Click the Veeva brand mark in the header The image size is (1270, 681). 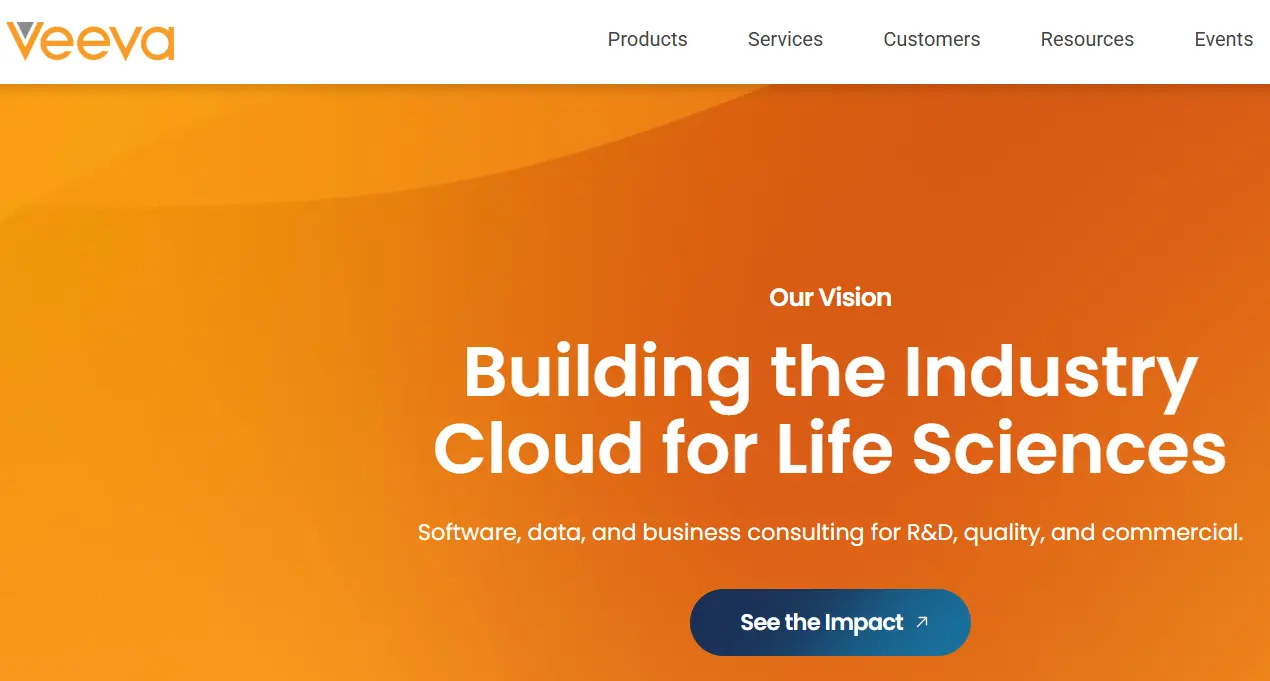point(90,42)
